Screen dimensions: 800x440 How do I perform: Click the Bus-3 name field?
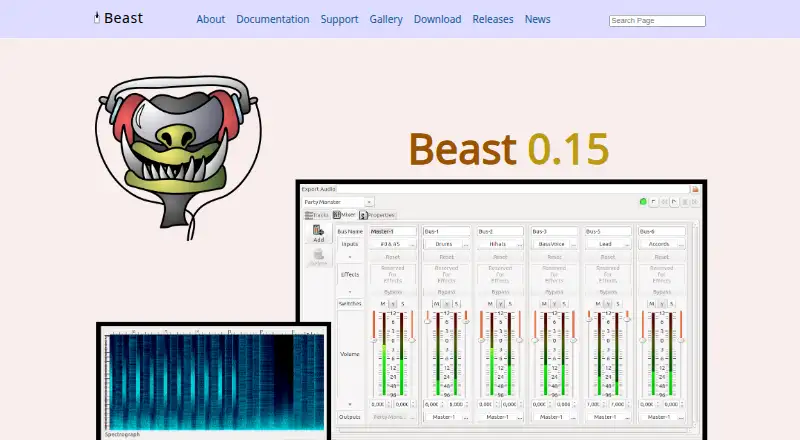coord(554,231)
